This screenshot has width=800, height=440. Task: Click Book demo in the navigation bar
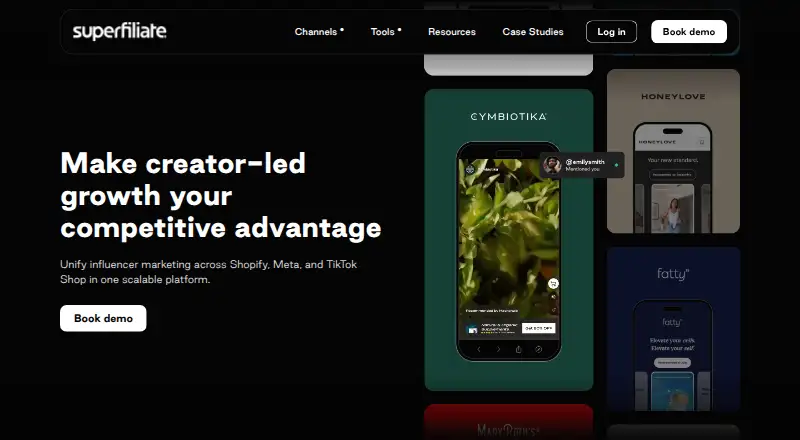click(689, 32)
